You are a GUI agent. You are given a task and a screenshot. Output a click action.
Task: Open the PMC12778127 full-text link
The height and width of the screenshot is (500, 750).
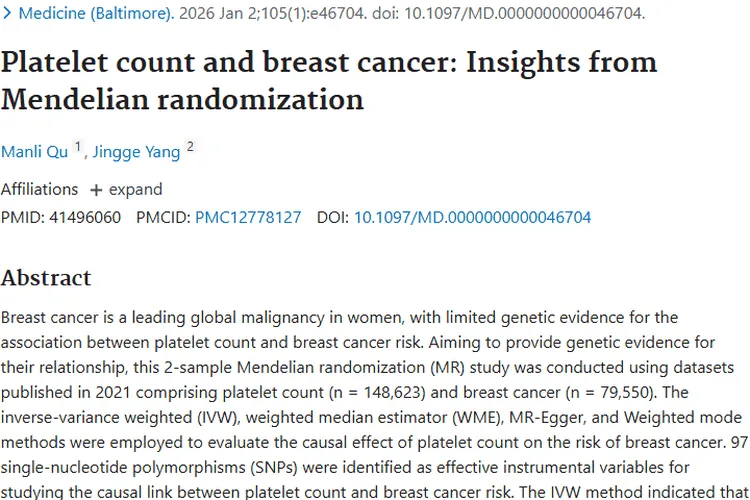pos(248,217)
